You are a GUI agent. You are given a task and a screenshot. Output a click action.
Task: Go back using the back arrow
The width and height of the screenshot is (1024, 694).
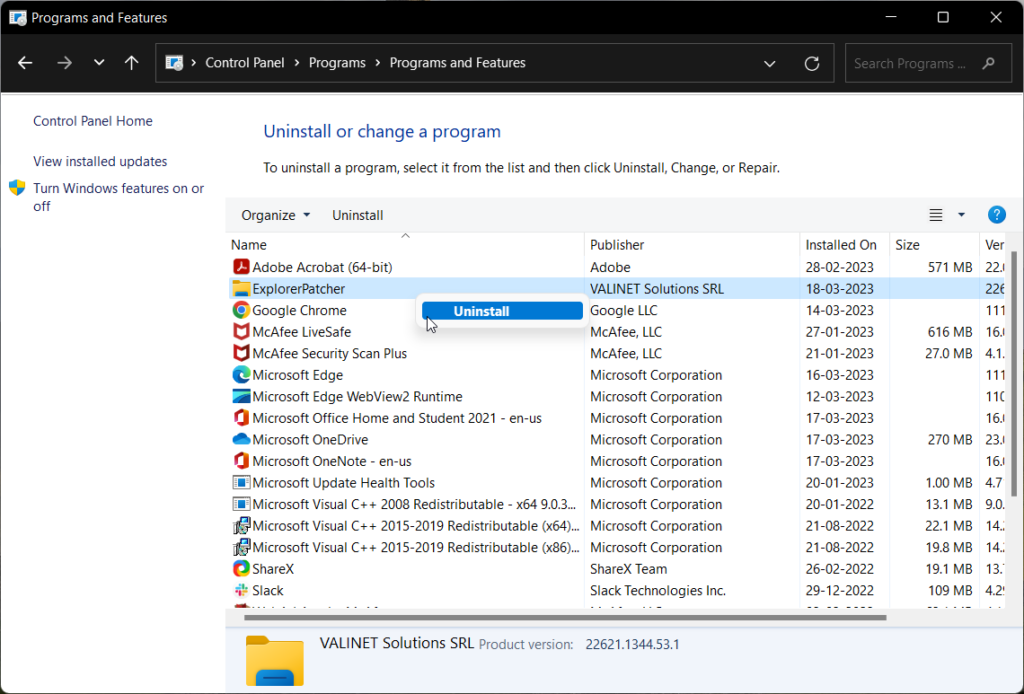[25, 63]
